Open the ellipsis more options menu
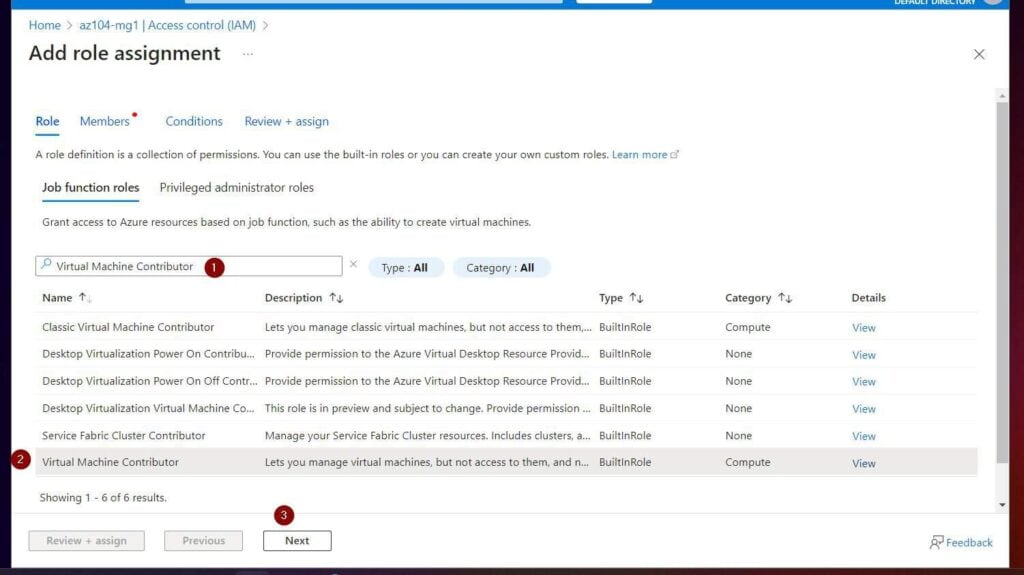1024x575 pixels. (x=248, y=54)
